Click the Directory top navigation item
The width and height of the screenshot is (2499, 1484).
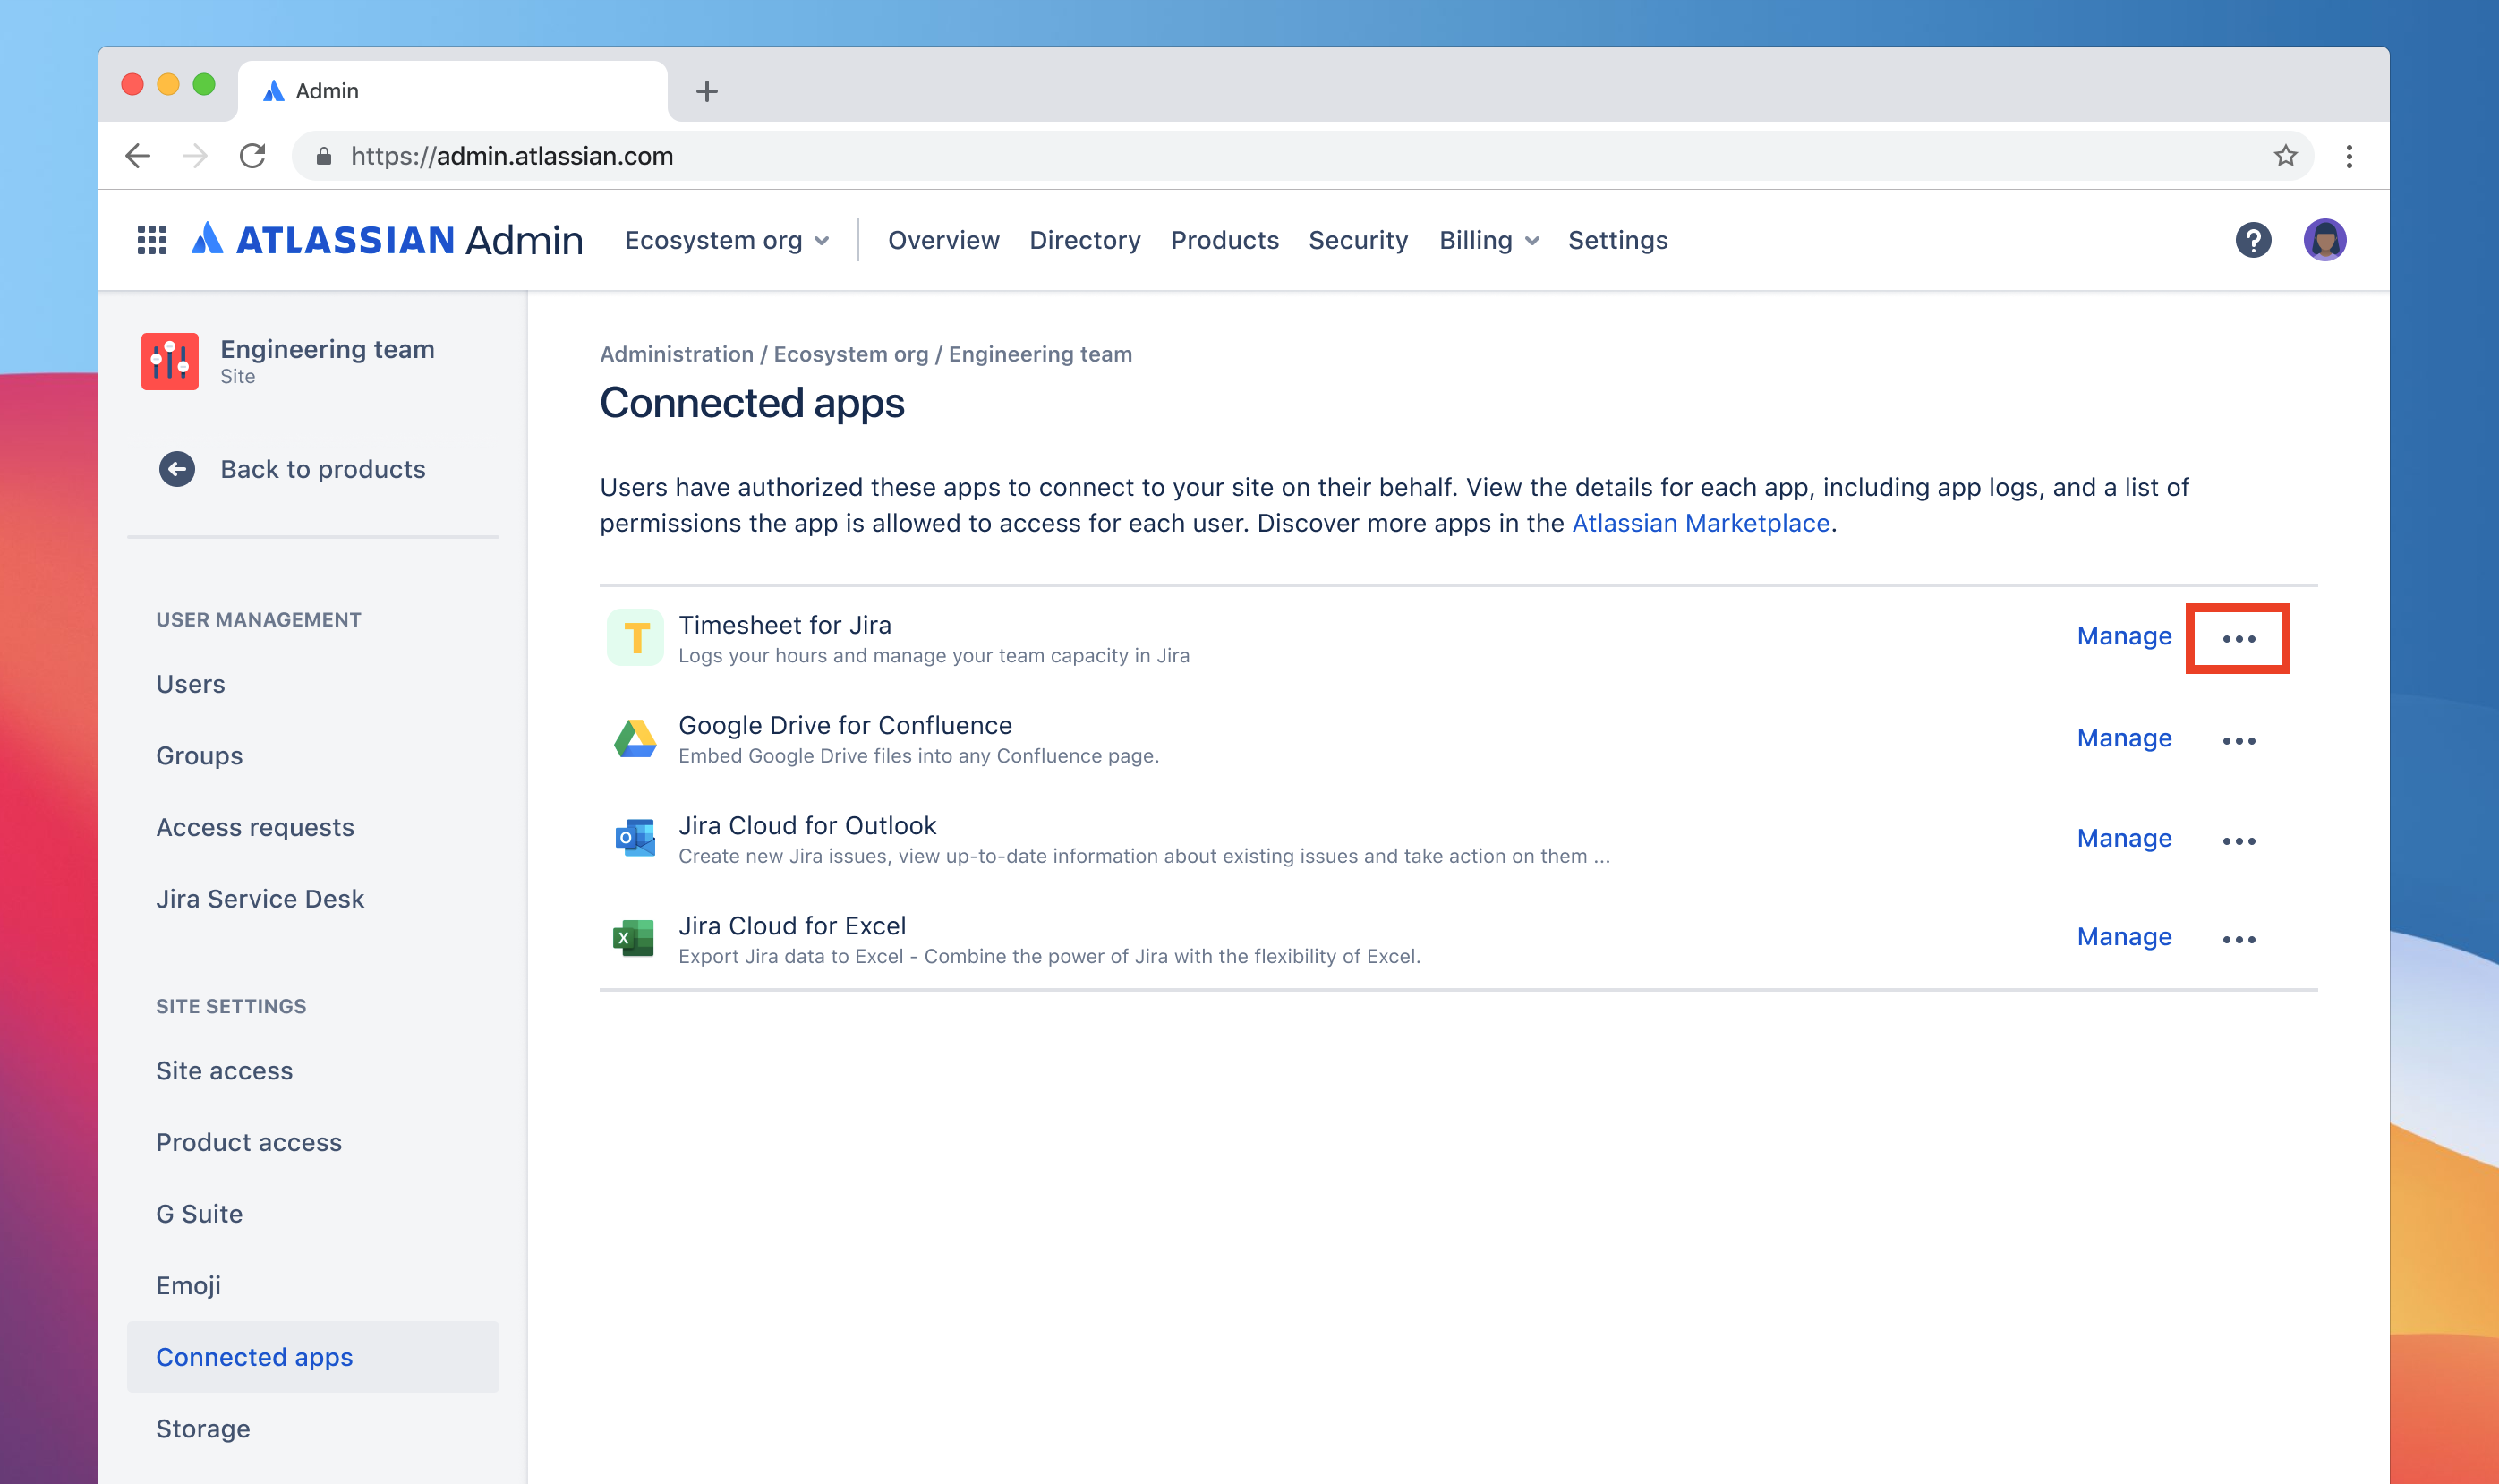tap(1086, 240)
